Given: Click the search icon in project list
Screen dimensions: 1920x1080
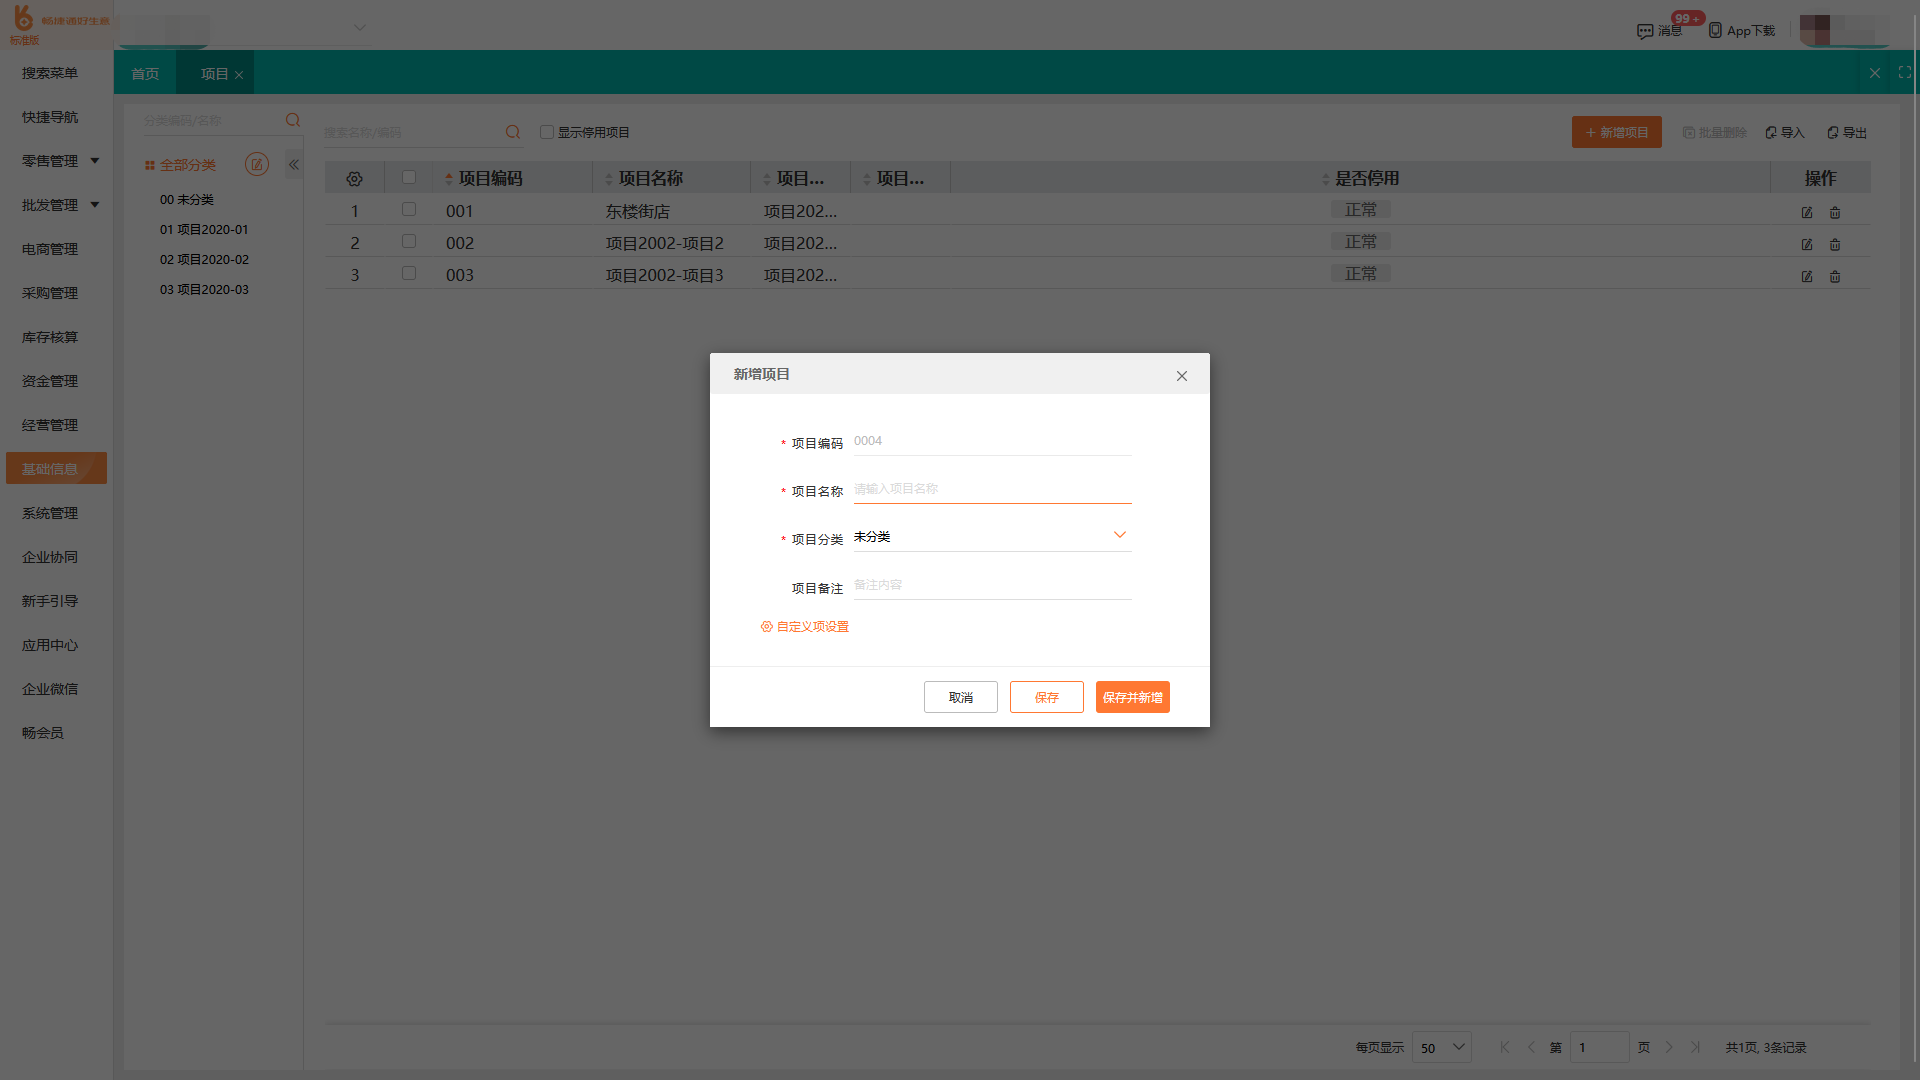Looking at the screenshot, I should pos(514,131).
